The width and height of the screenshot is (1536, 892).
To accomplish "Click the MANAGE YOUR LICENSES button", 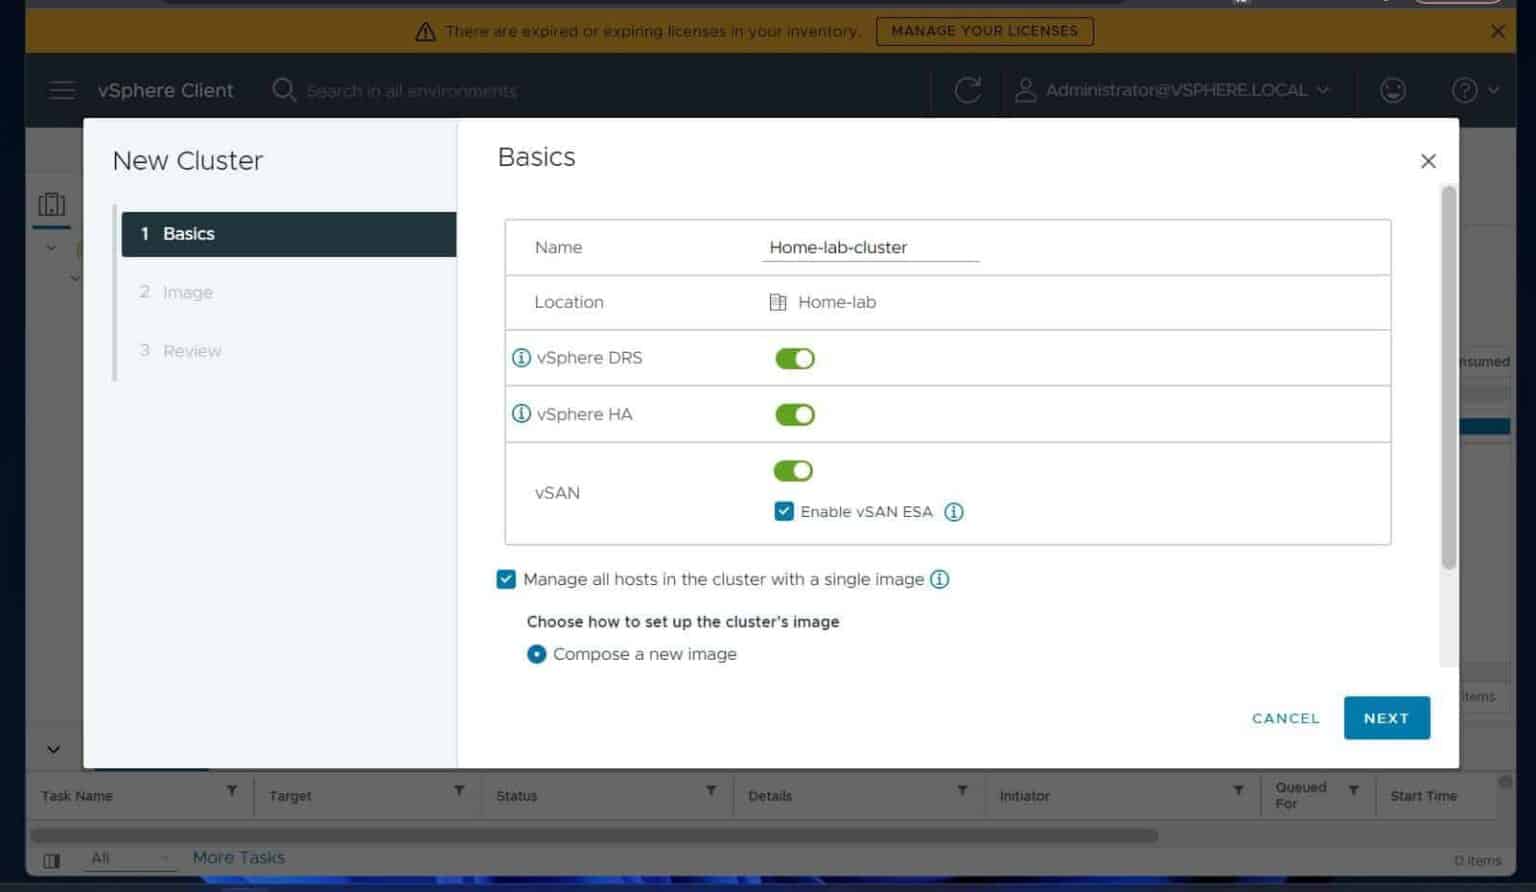I will coord(984,31).
